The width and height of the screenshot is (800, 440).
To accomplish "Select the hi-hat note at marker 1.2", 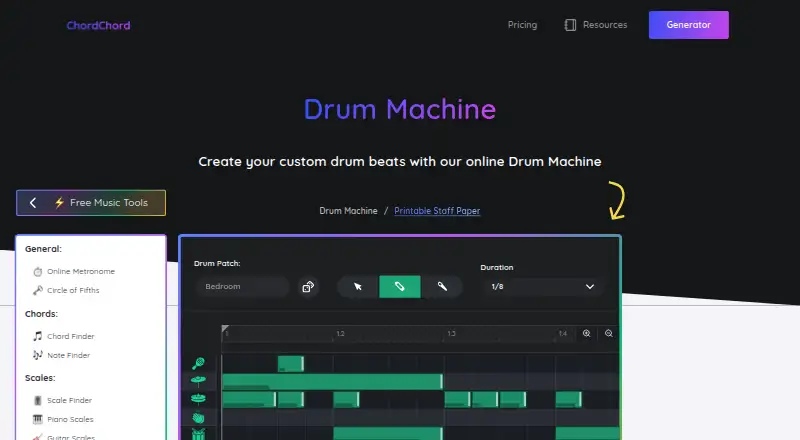I will [x=346, y=399].
